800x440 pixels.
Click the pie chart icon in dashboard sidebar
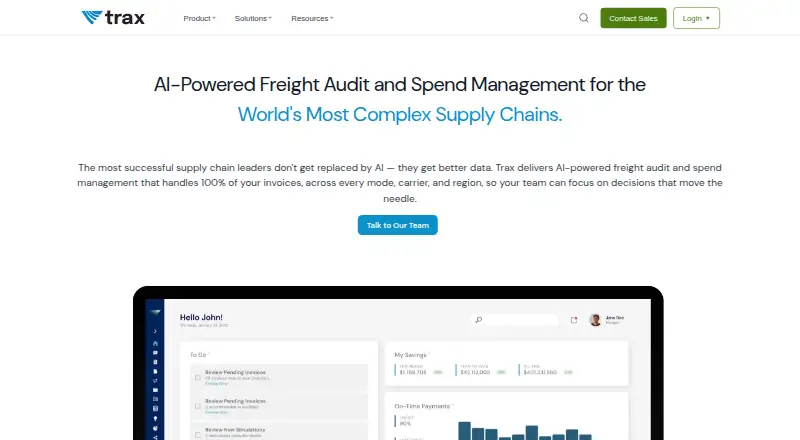click(x=155, y=428)
